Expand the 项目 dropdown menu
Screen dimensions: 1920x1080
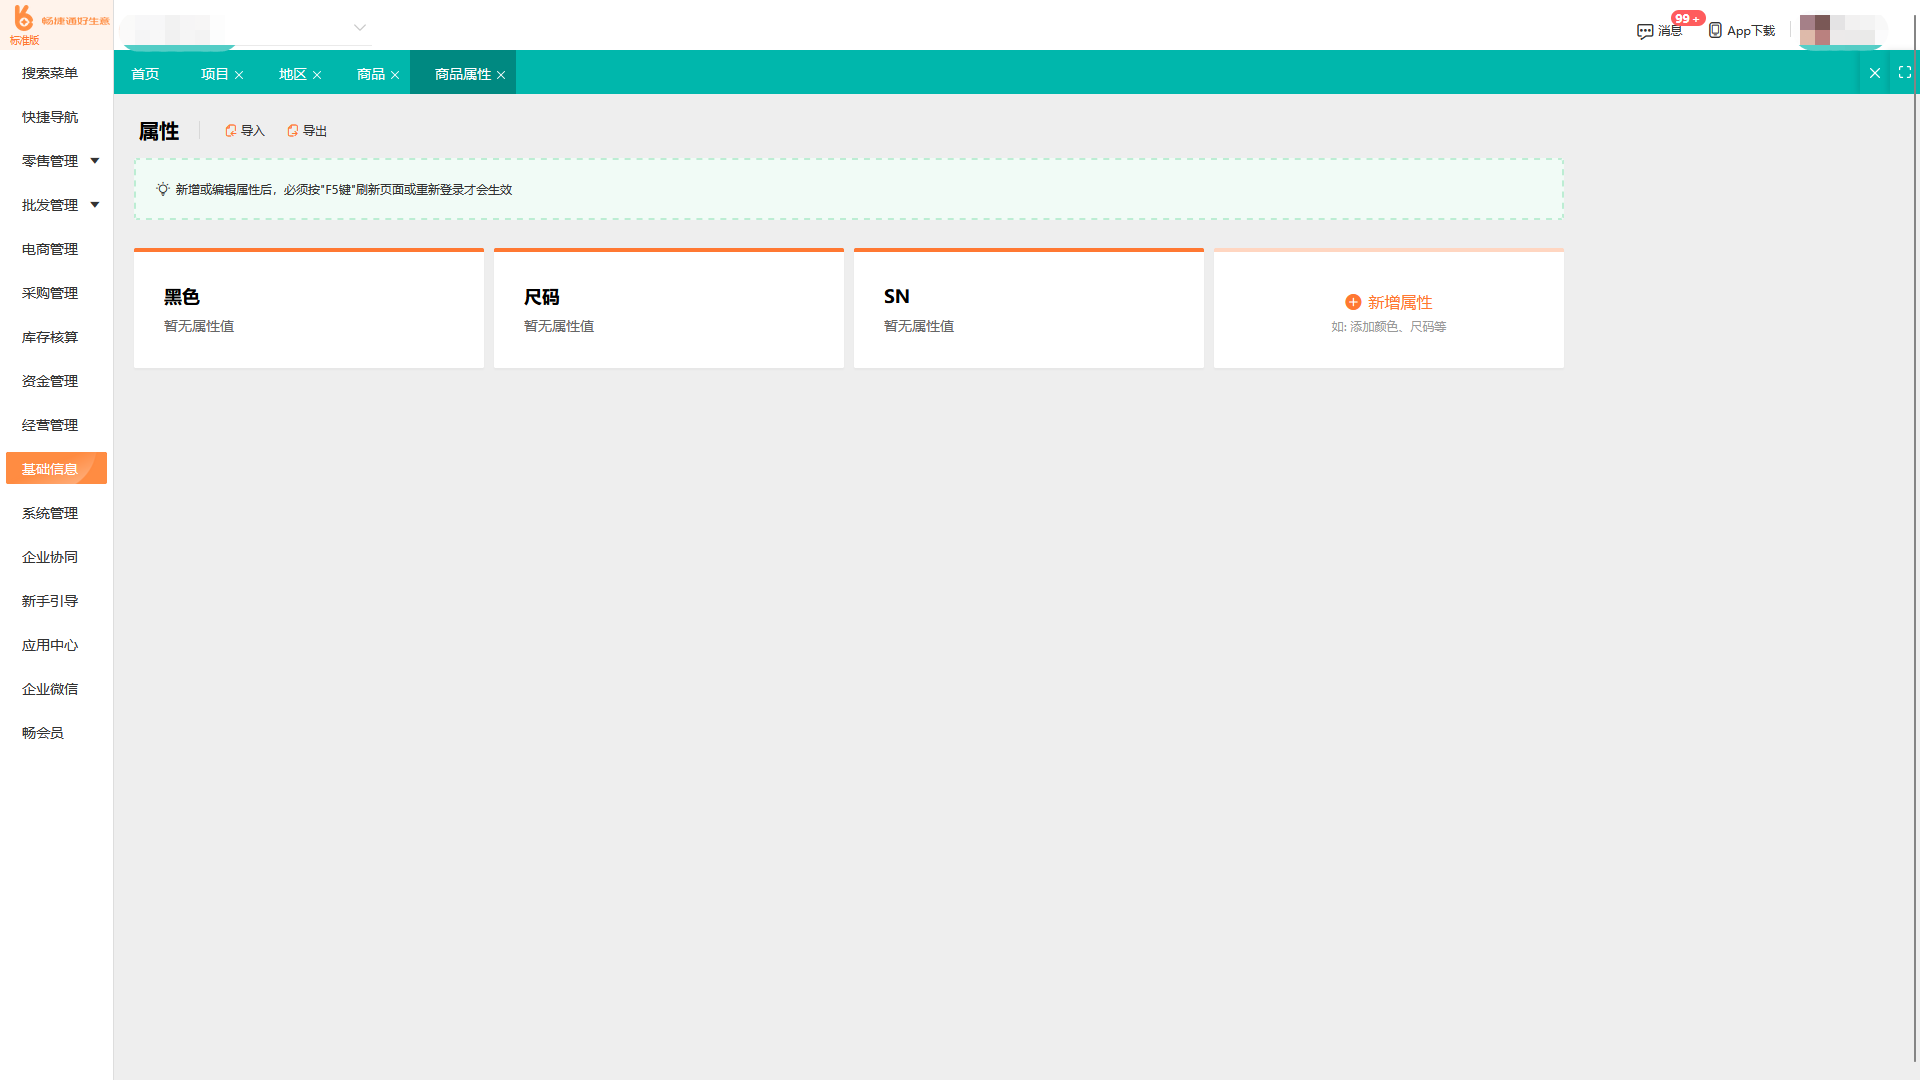point(214,73)
